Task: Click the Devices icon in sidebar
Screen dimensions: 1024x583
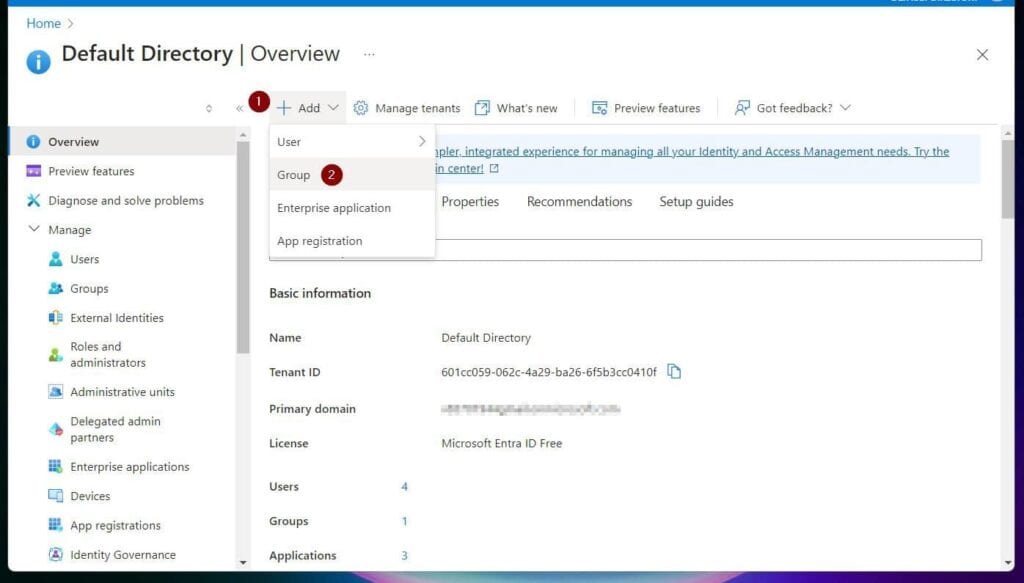Action: [56, 496]
